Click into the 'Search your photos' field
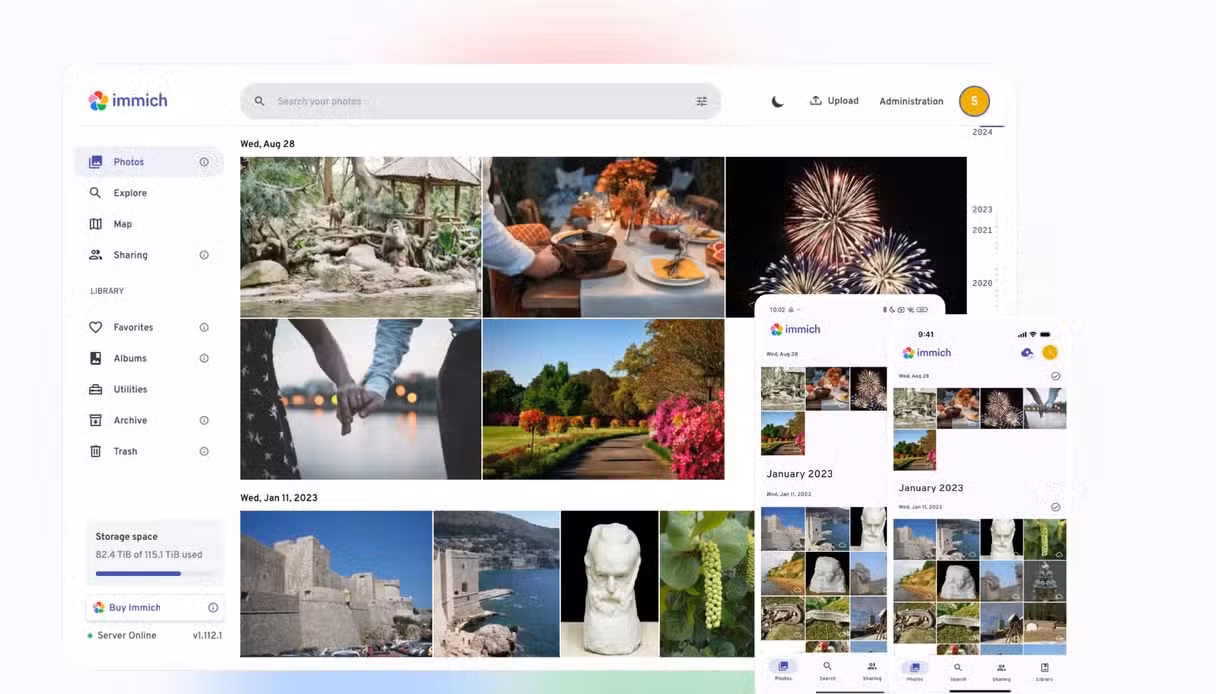This screenshot has width=1216, height=694. [x=480, y=101]
